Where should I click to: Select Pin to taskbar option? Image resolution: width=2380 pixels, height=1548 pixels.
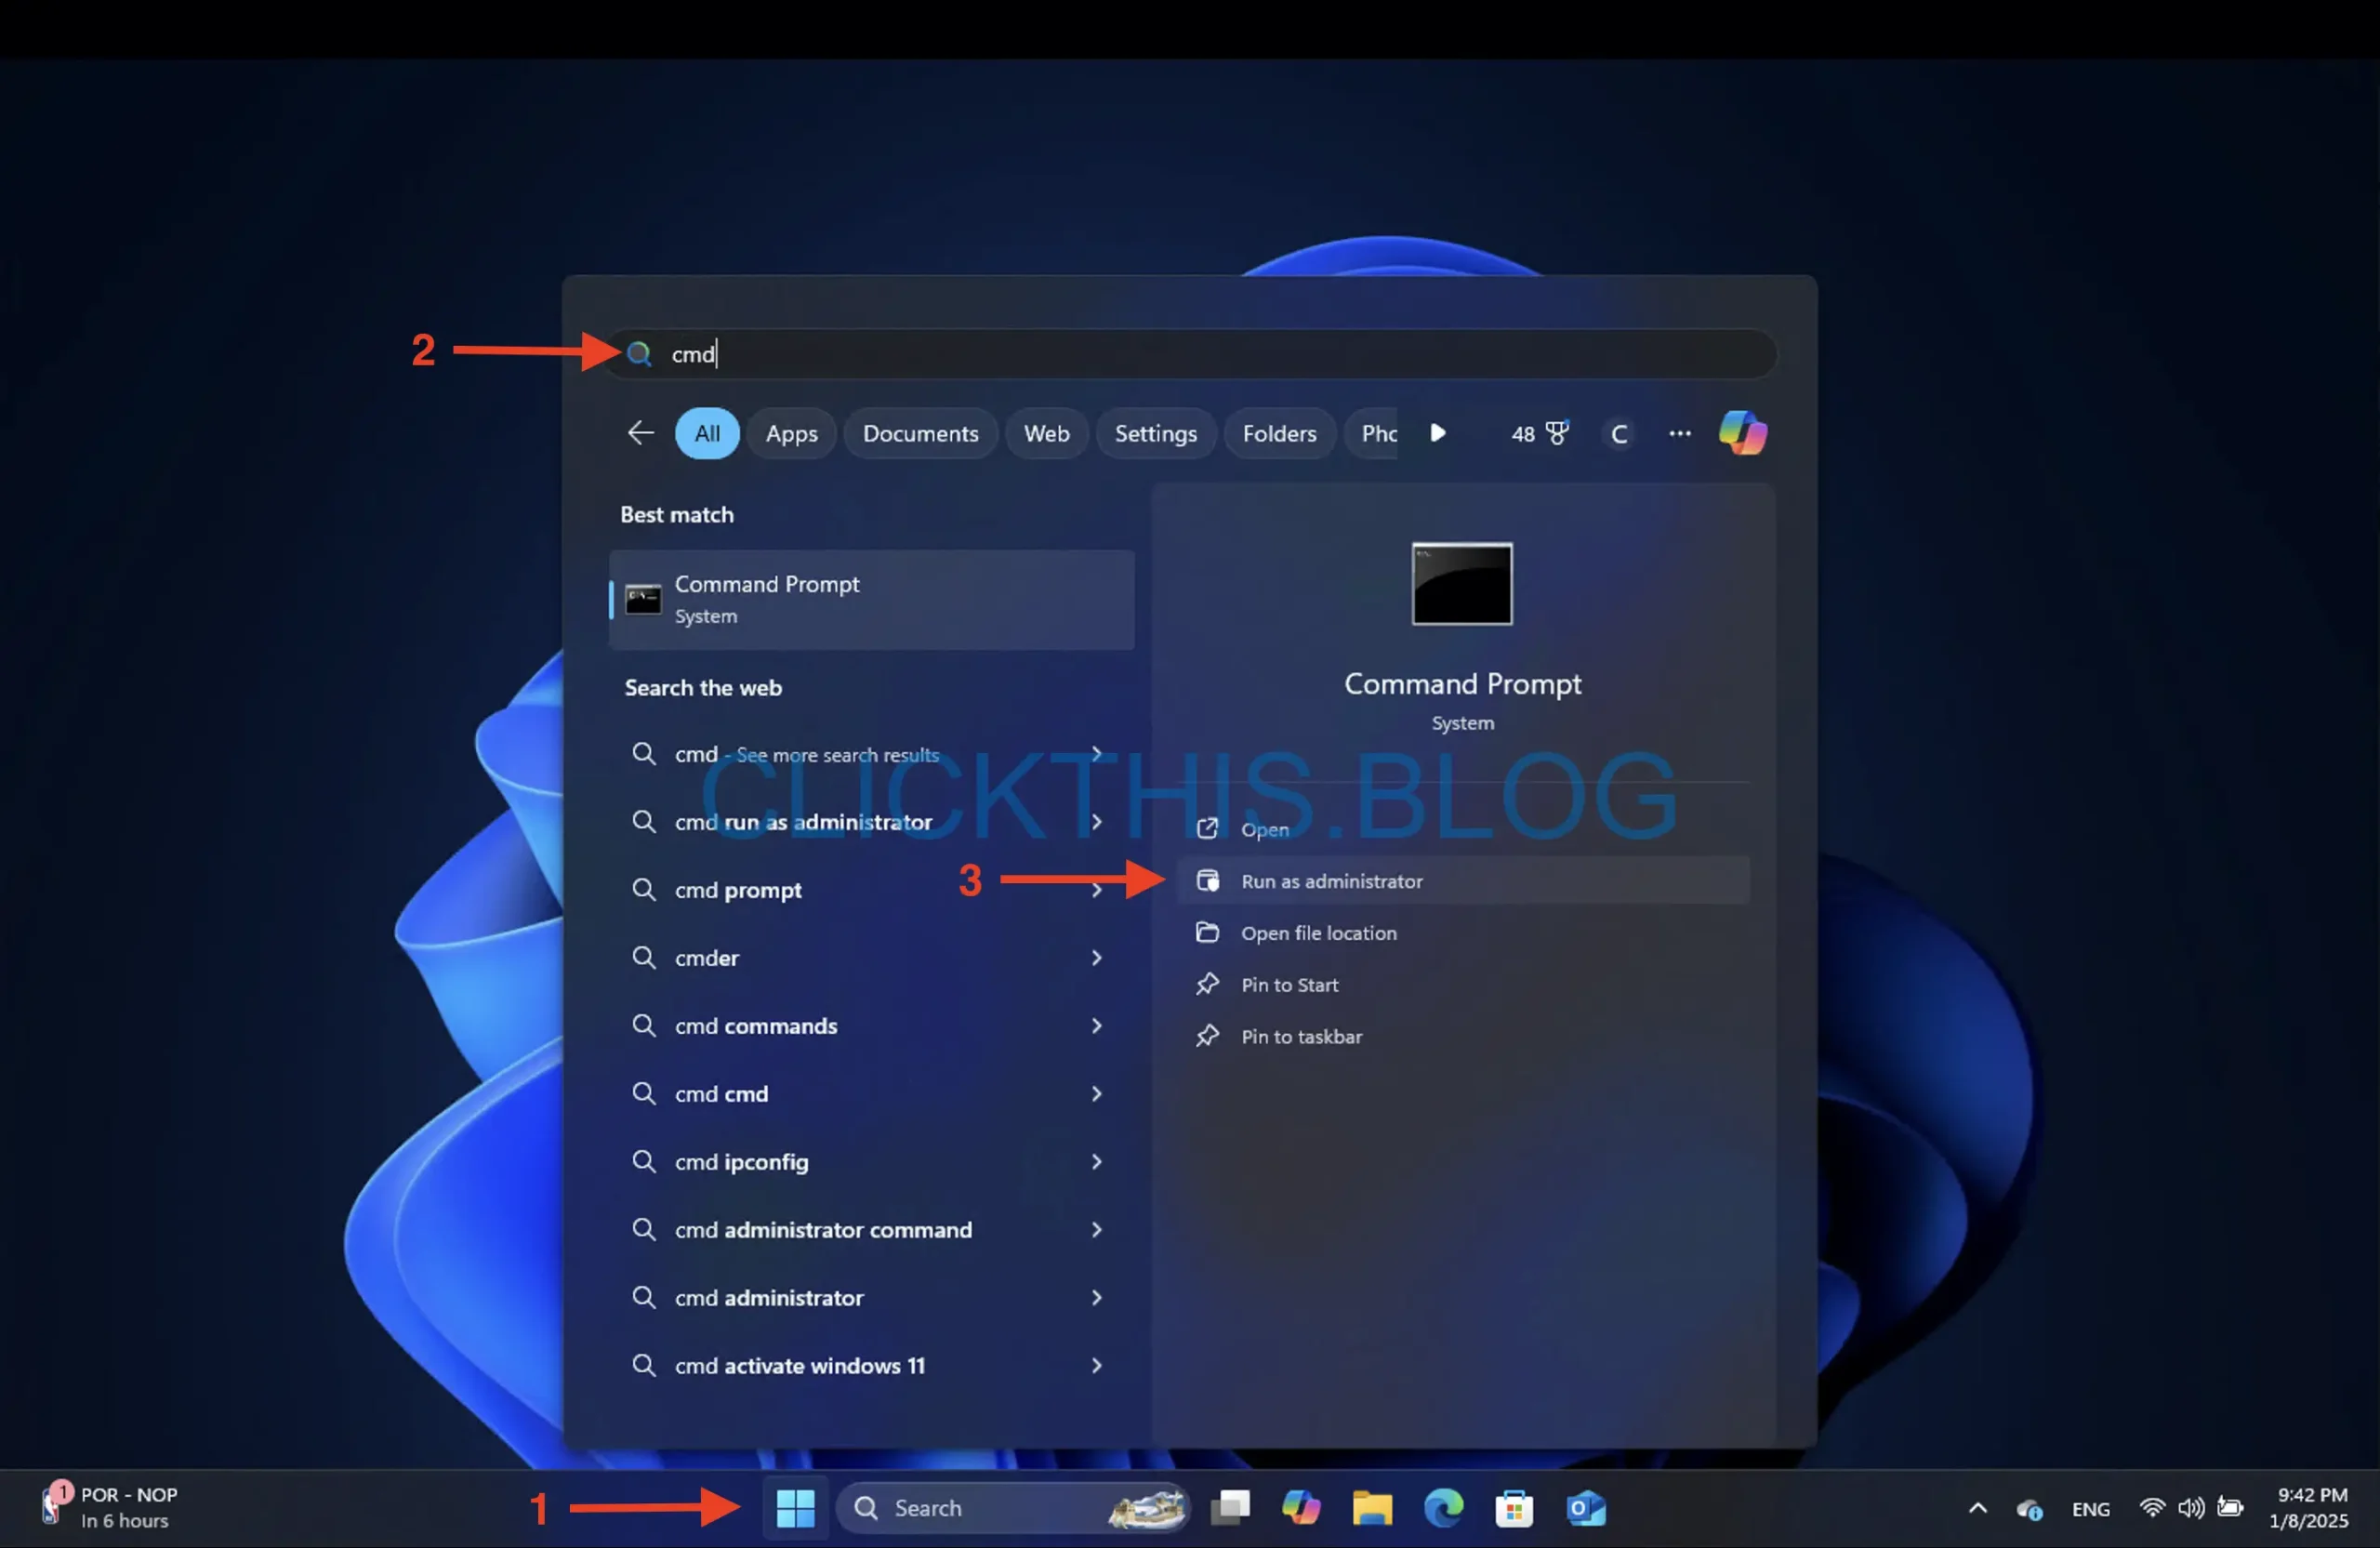[1301, 1034]
